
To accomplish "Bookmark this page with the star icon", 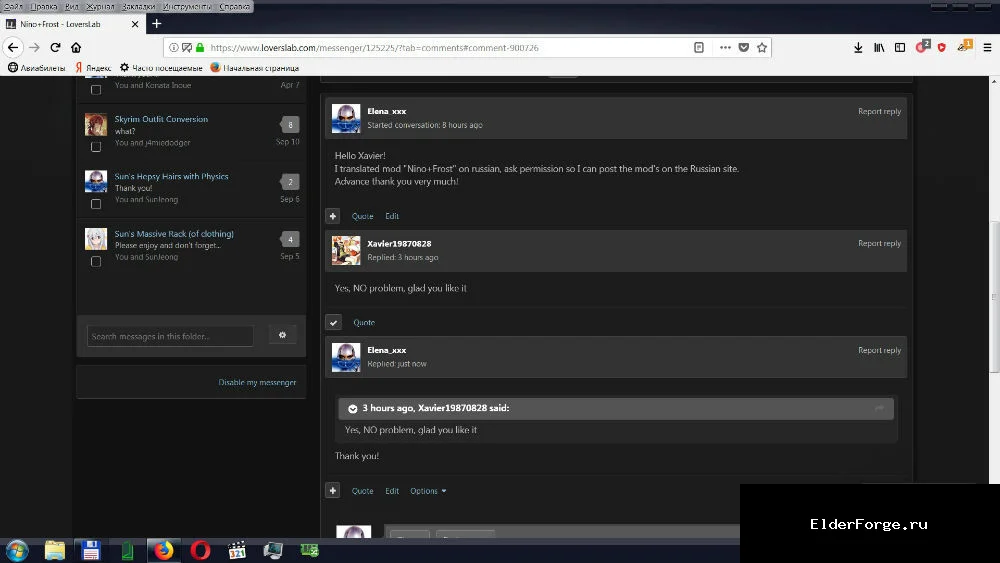I will [762, 47].
